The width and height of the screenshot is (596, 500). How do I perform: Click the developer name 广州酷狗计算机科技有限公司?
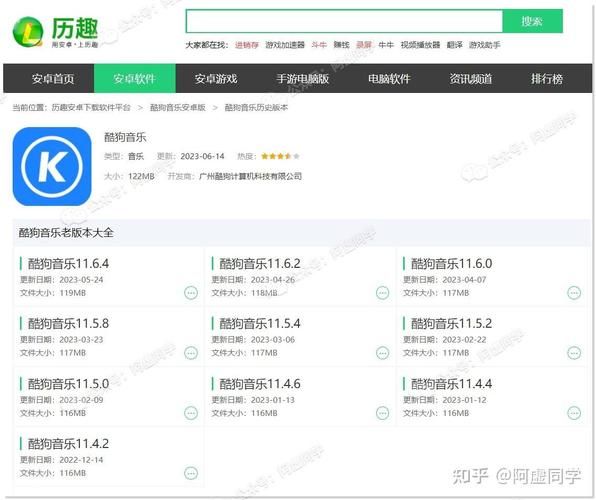pyautogui.click(x=250, y=176)
